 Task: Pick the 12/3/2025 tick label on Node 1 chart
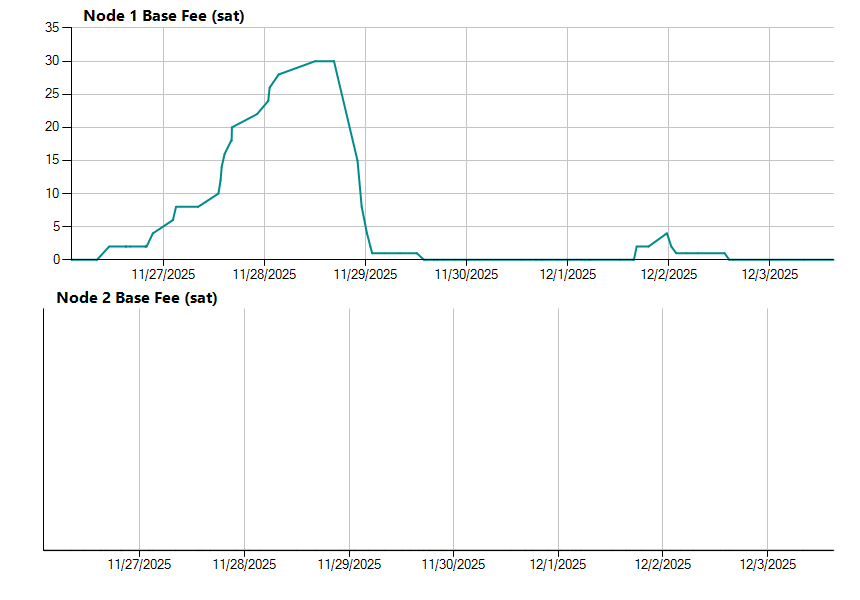pos(769,274)
